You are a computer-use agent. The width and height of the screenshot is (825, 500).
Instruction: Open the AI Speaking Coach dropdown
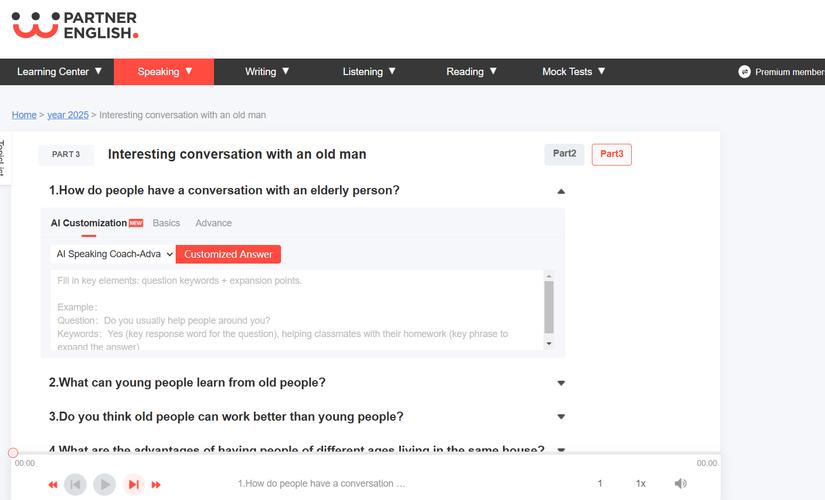point(113,254)
